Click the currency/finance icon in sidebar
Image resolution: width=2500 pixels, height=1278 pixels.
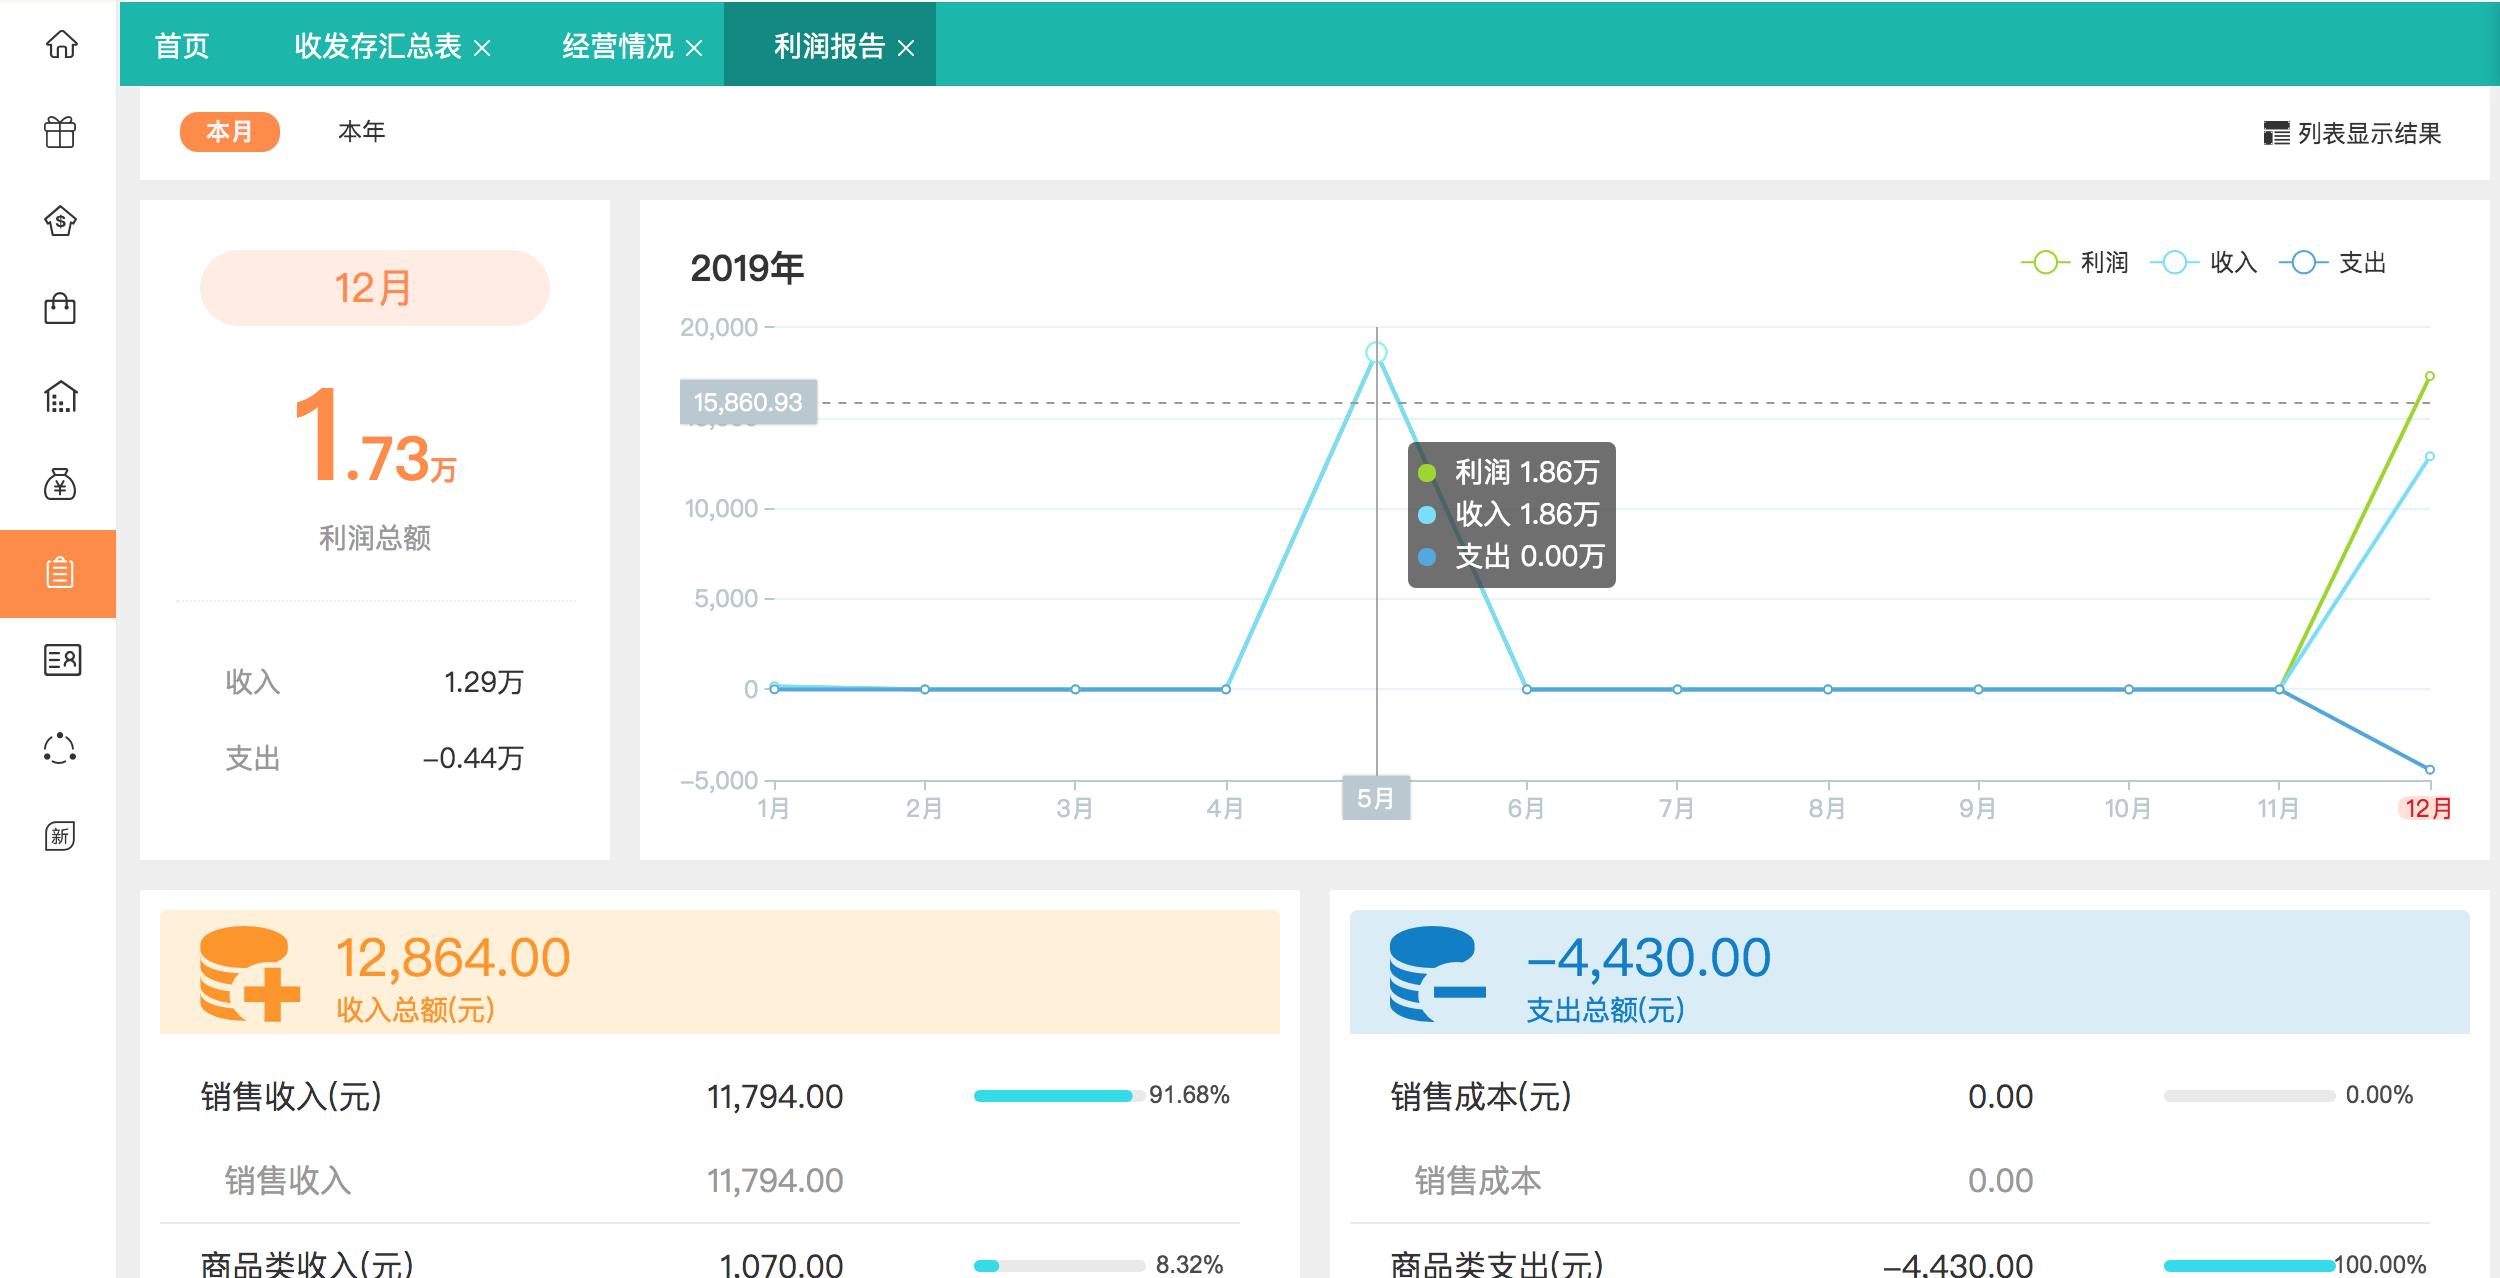coord(60,484)
